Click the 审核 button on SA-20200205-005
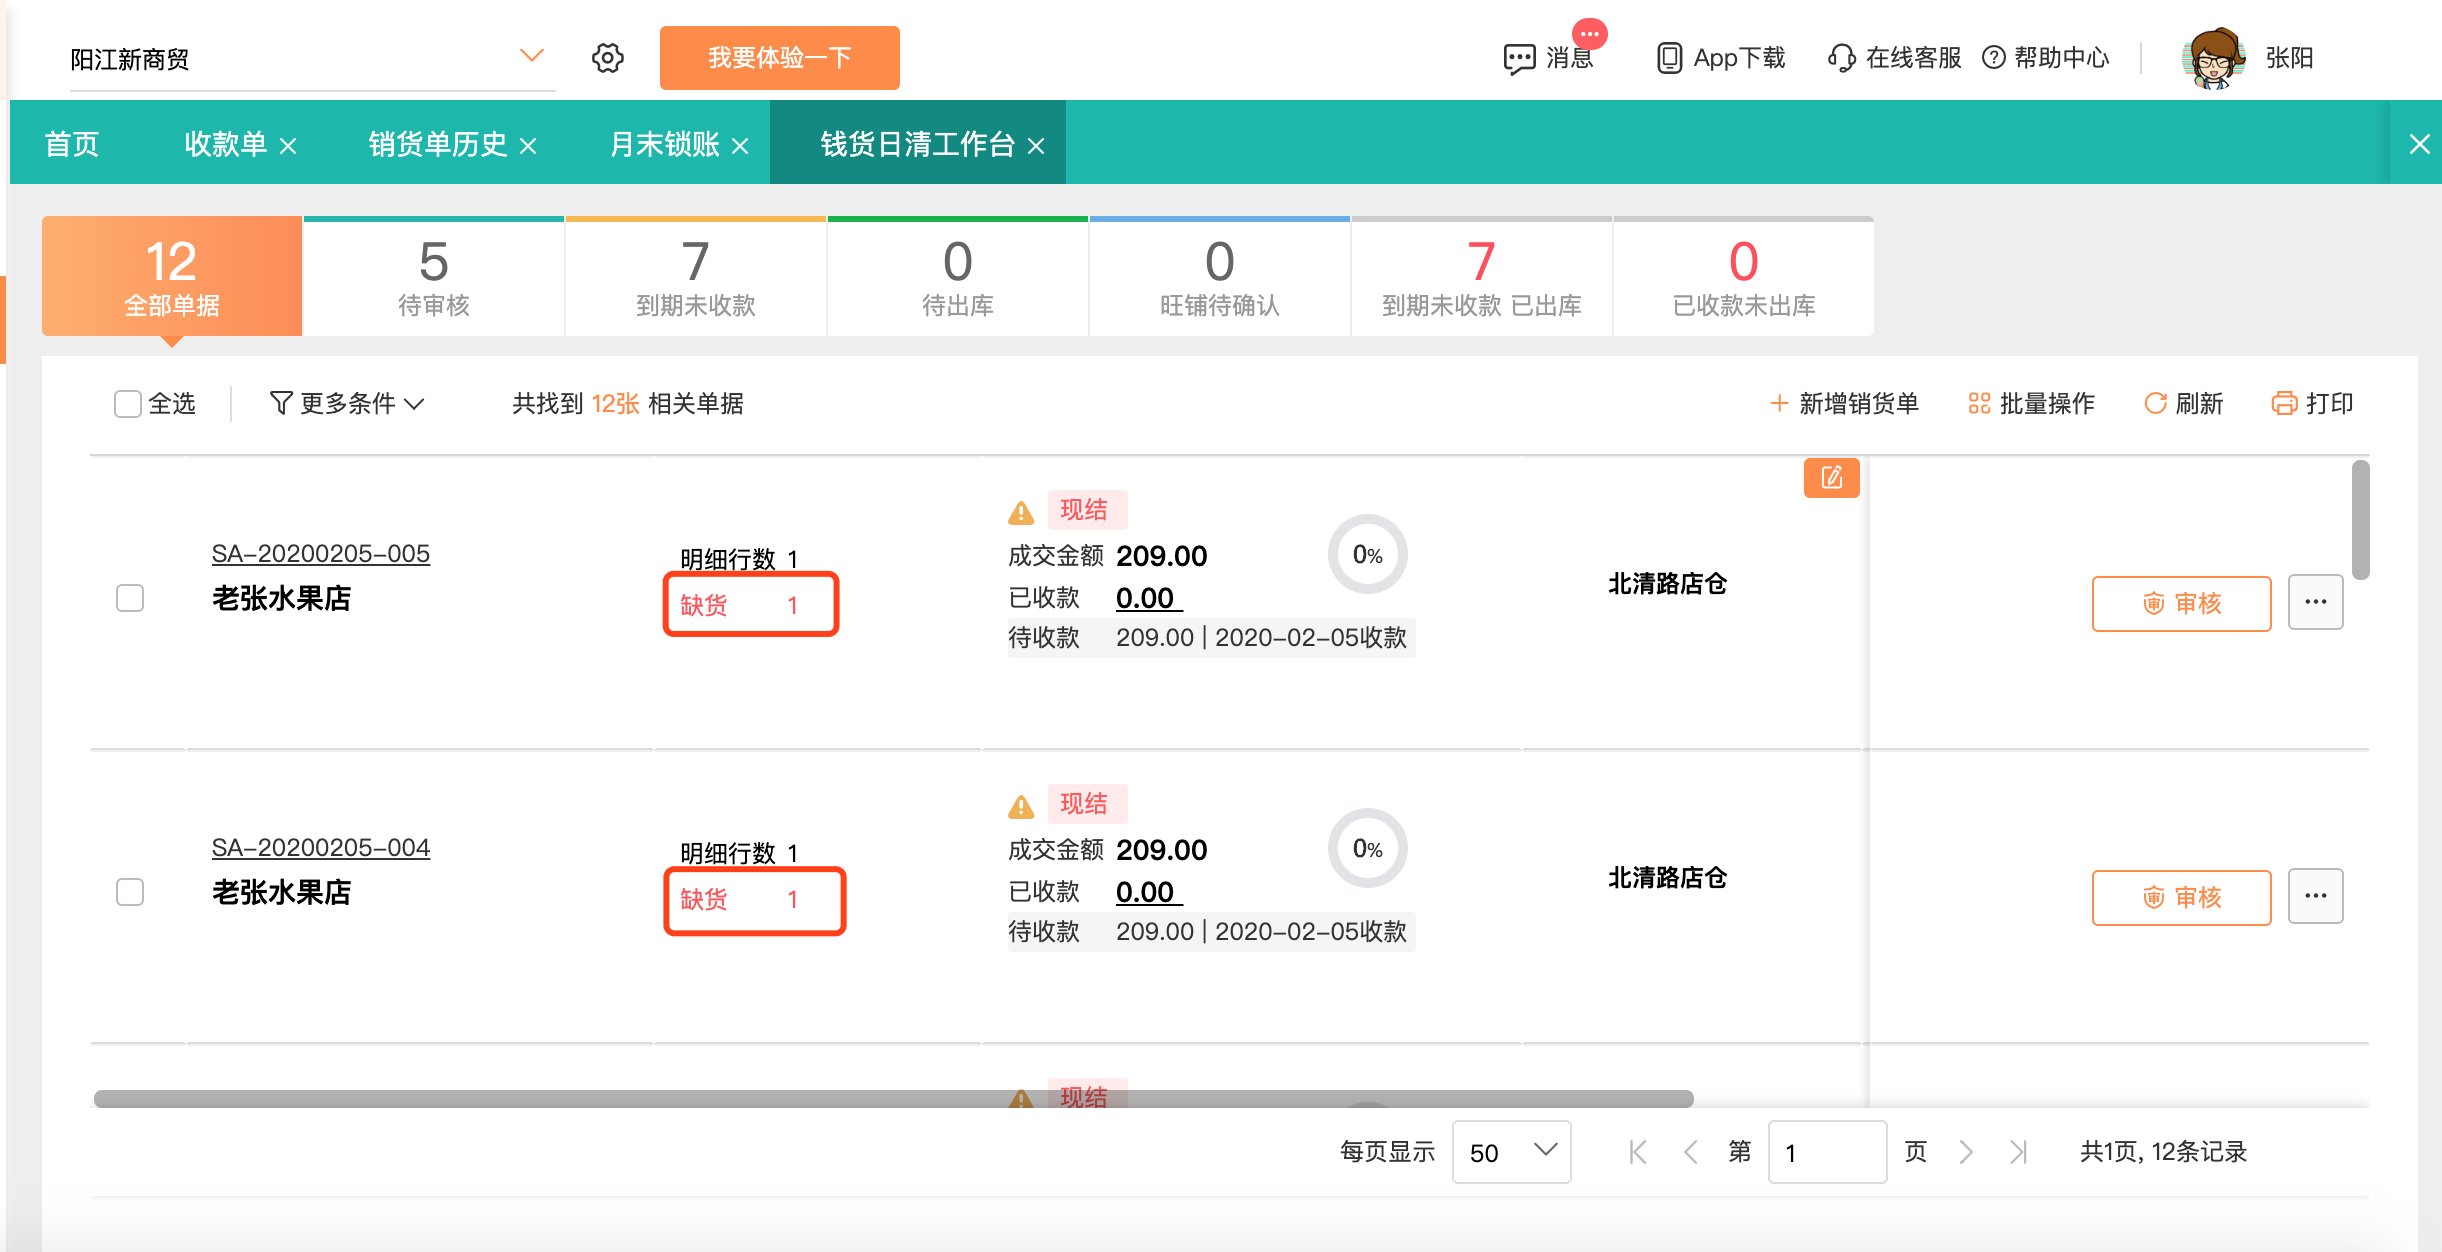The width and height of the screenshot is (2442, 1252). tap(2179, 602)
